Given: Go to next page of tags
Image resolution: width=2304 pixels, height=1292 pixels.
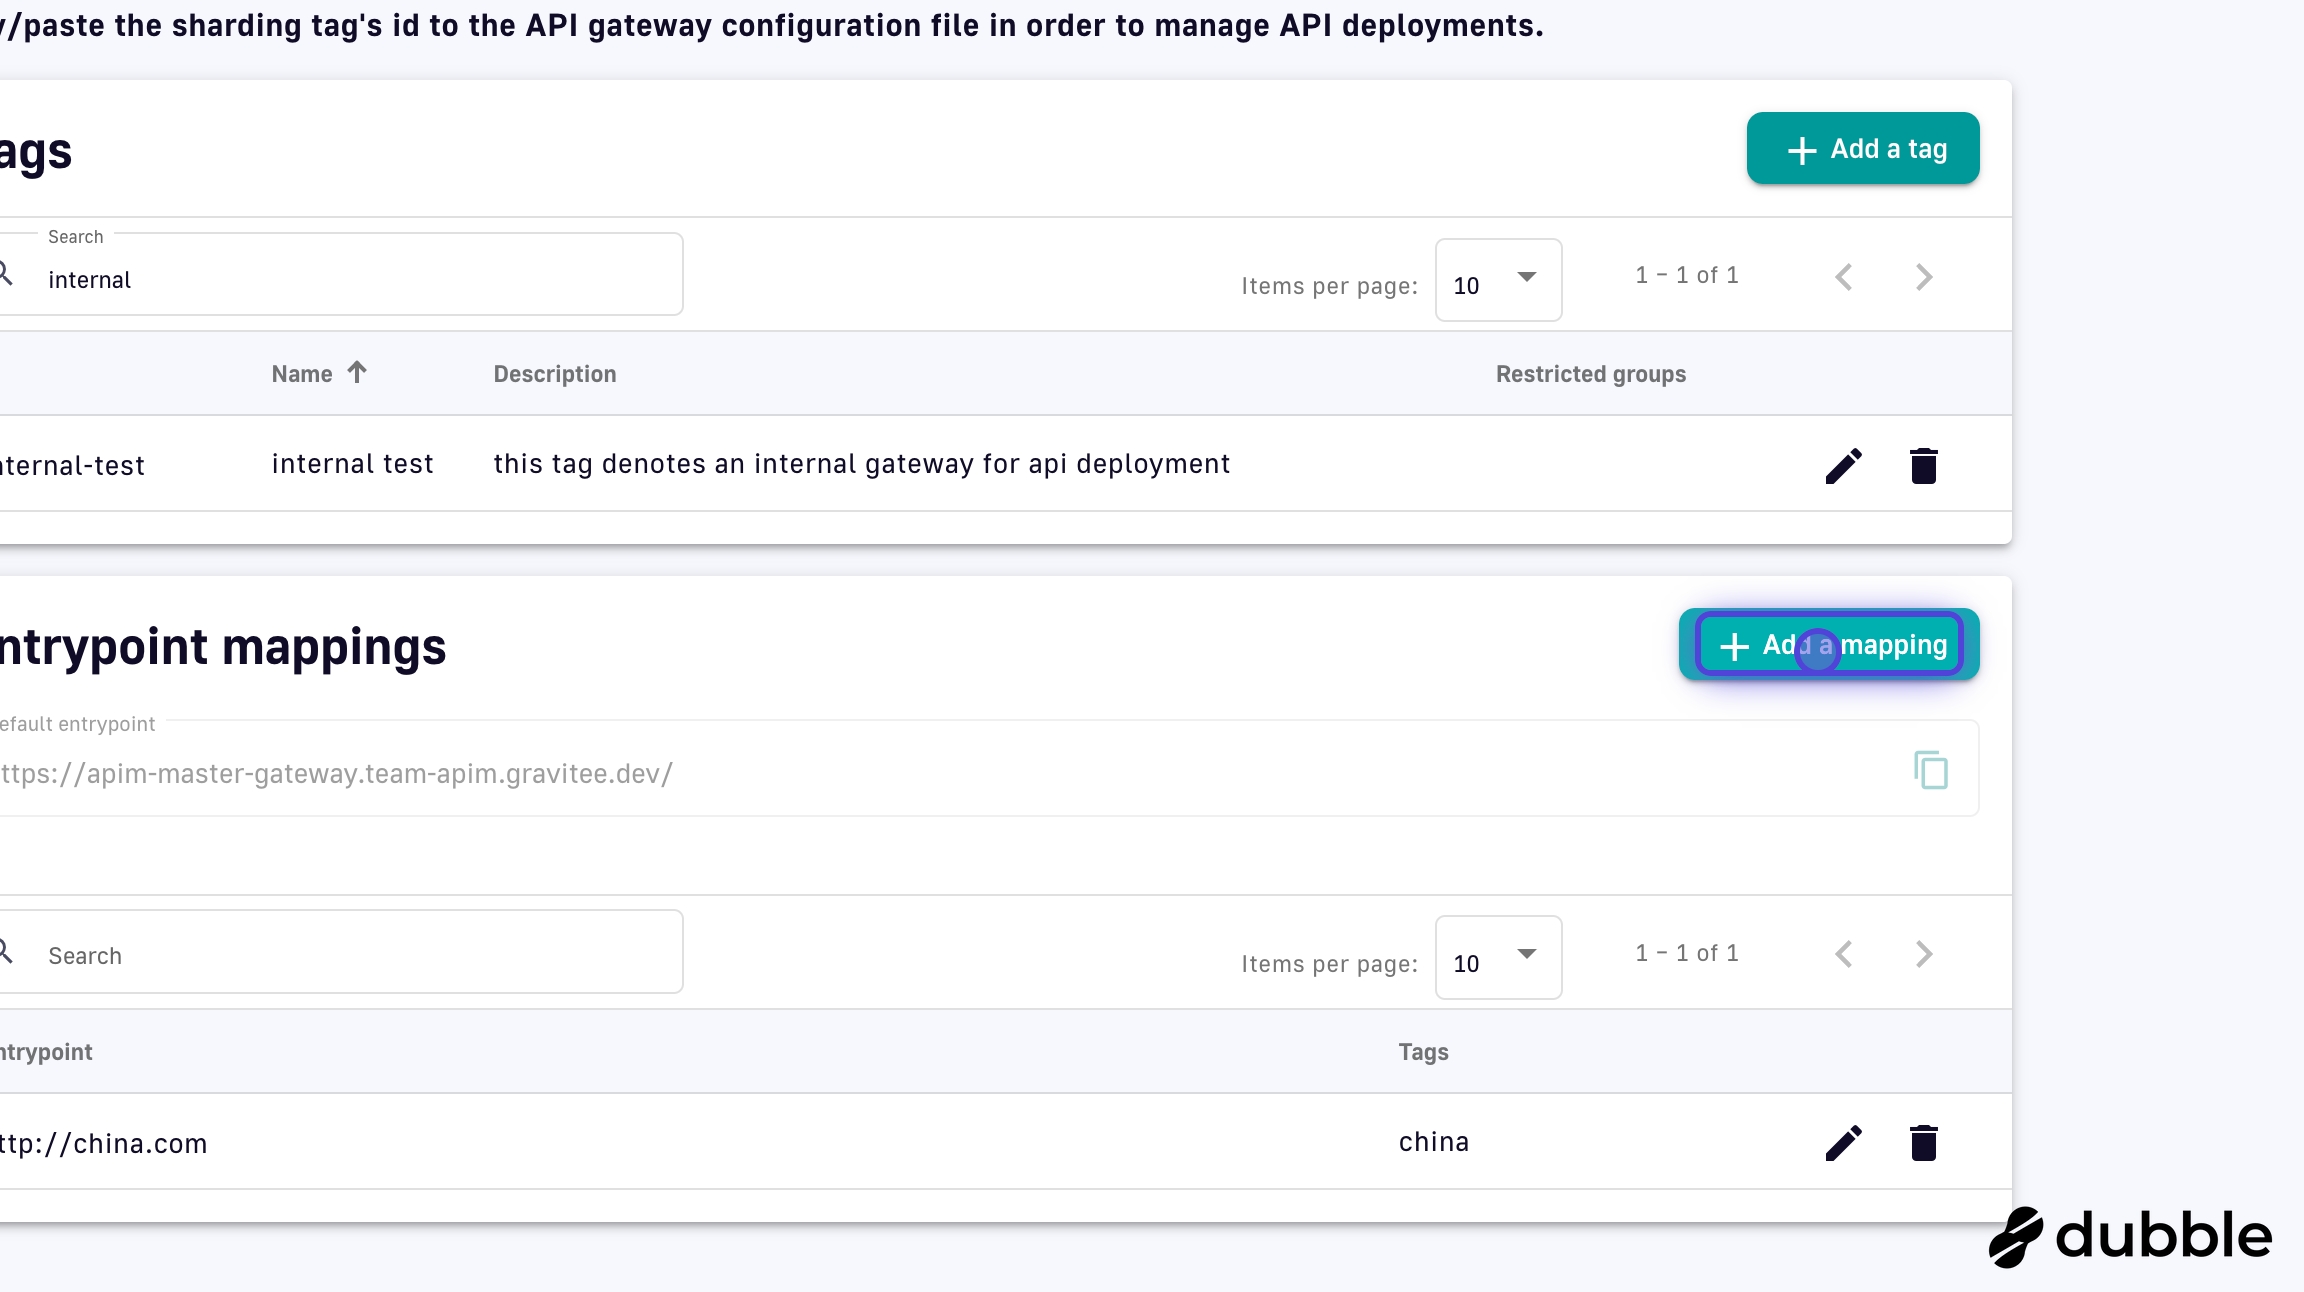Looking at the screenshot, I should tap(1923, 277).
